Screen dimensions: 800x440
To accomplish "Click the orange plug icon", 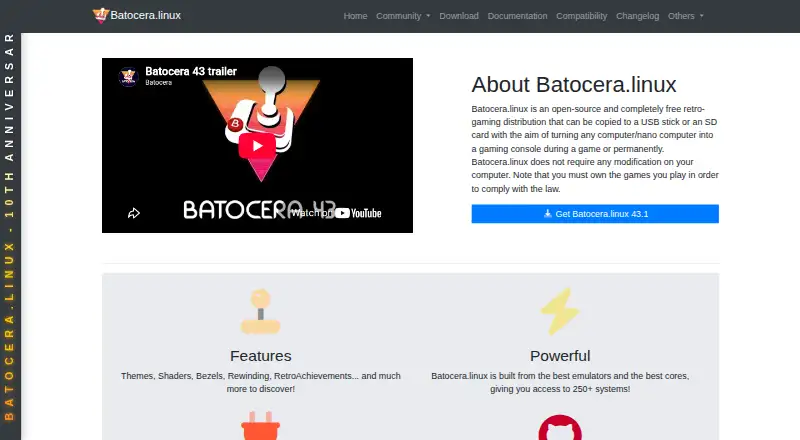I will 261,426.
